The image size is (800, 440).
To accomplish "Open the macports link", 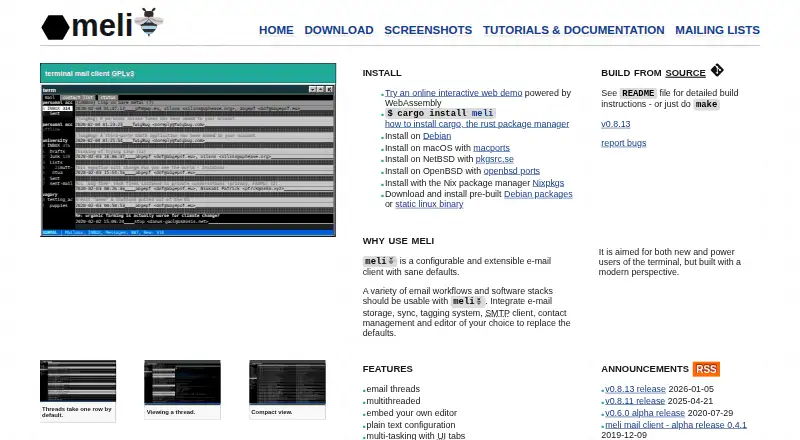I will (x=491, y=148).
